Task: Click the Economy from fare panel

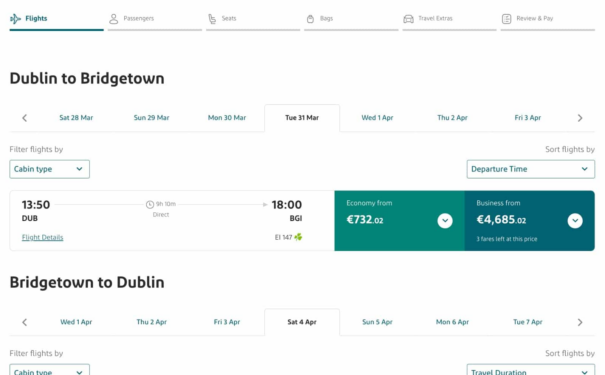Action: [400, 221]
